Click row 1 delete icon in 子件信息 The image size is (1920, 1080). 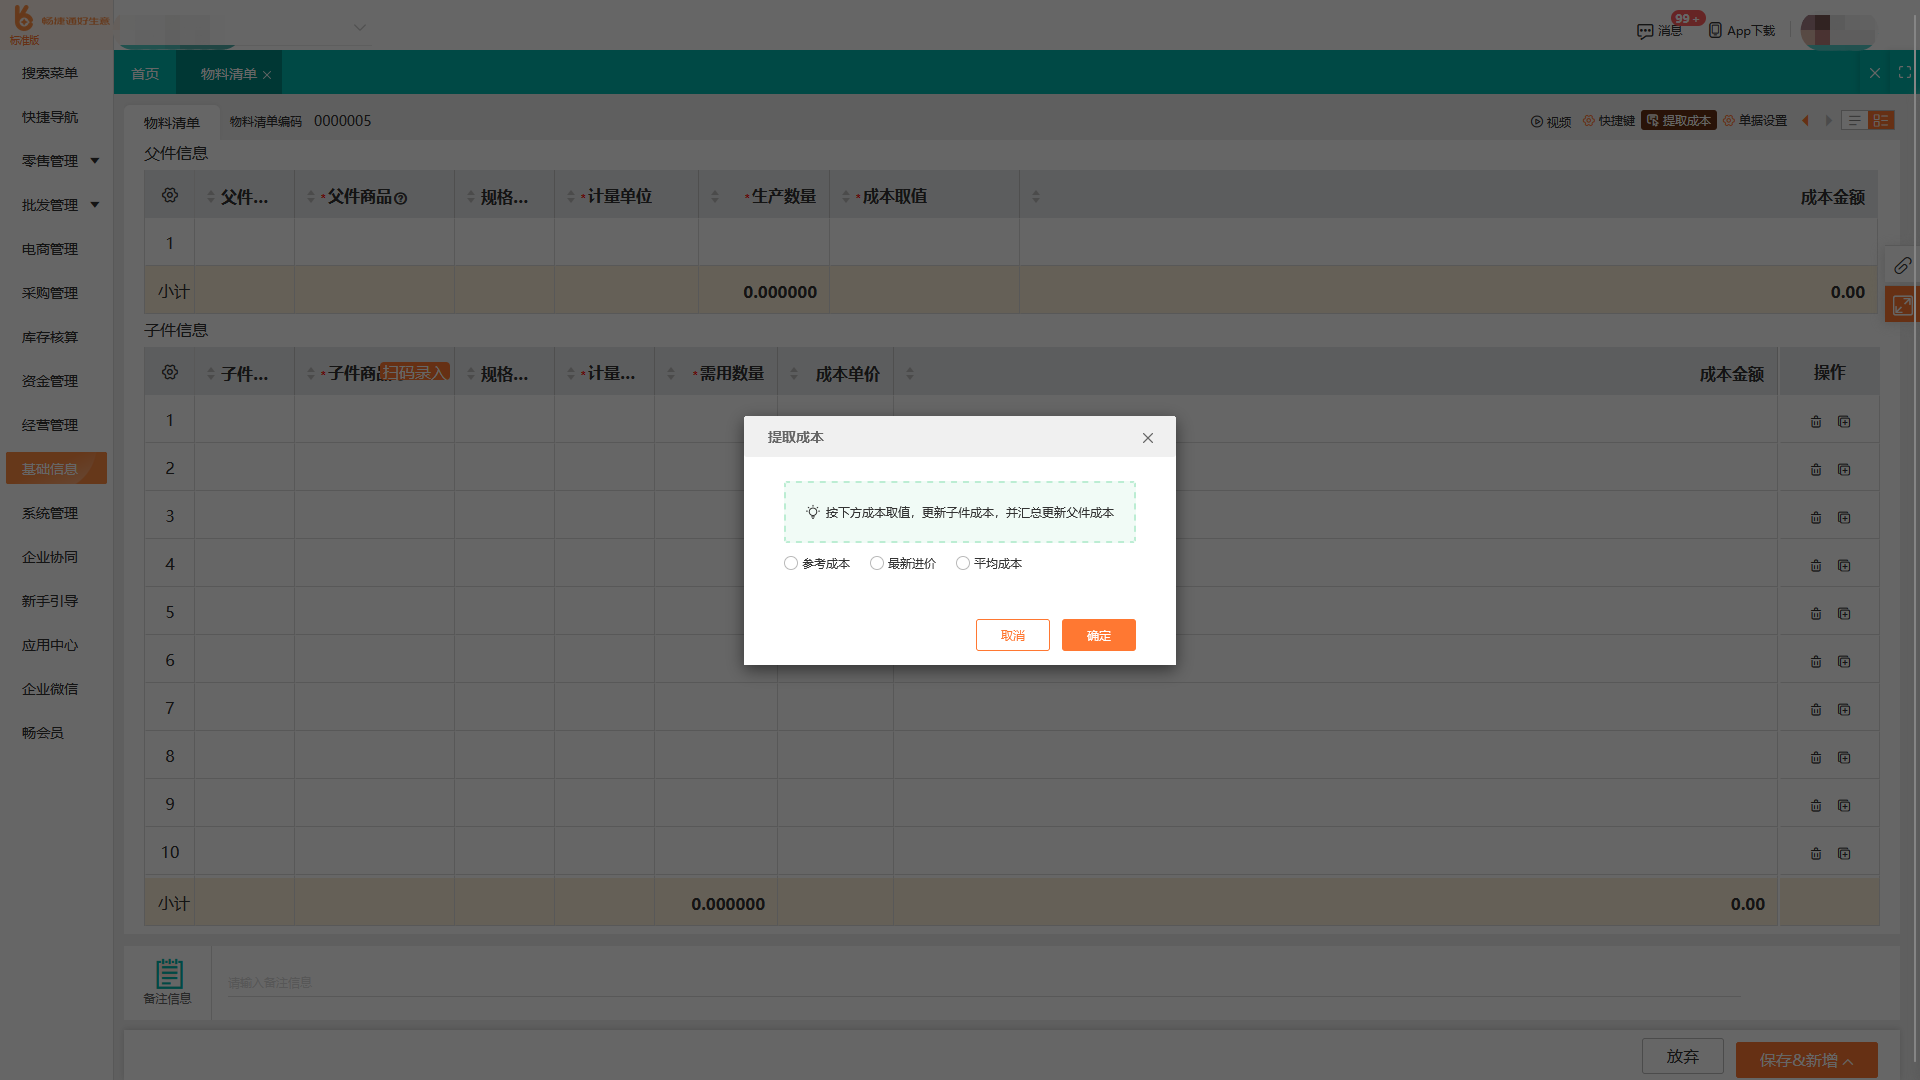coord(1816,421)
